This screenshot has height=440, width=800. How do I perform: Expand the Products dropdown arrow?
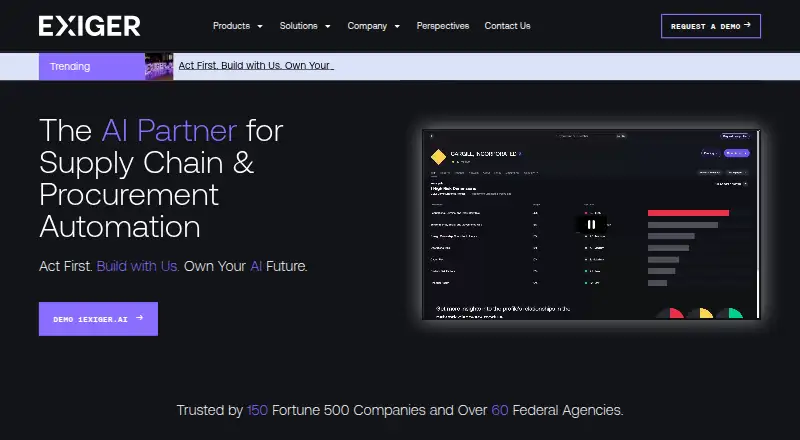click(260, 26)
